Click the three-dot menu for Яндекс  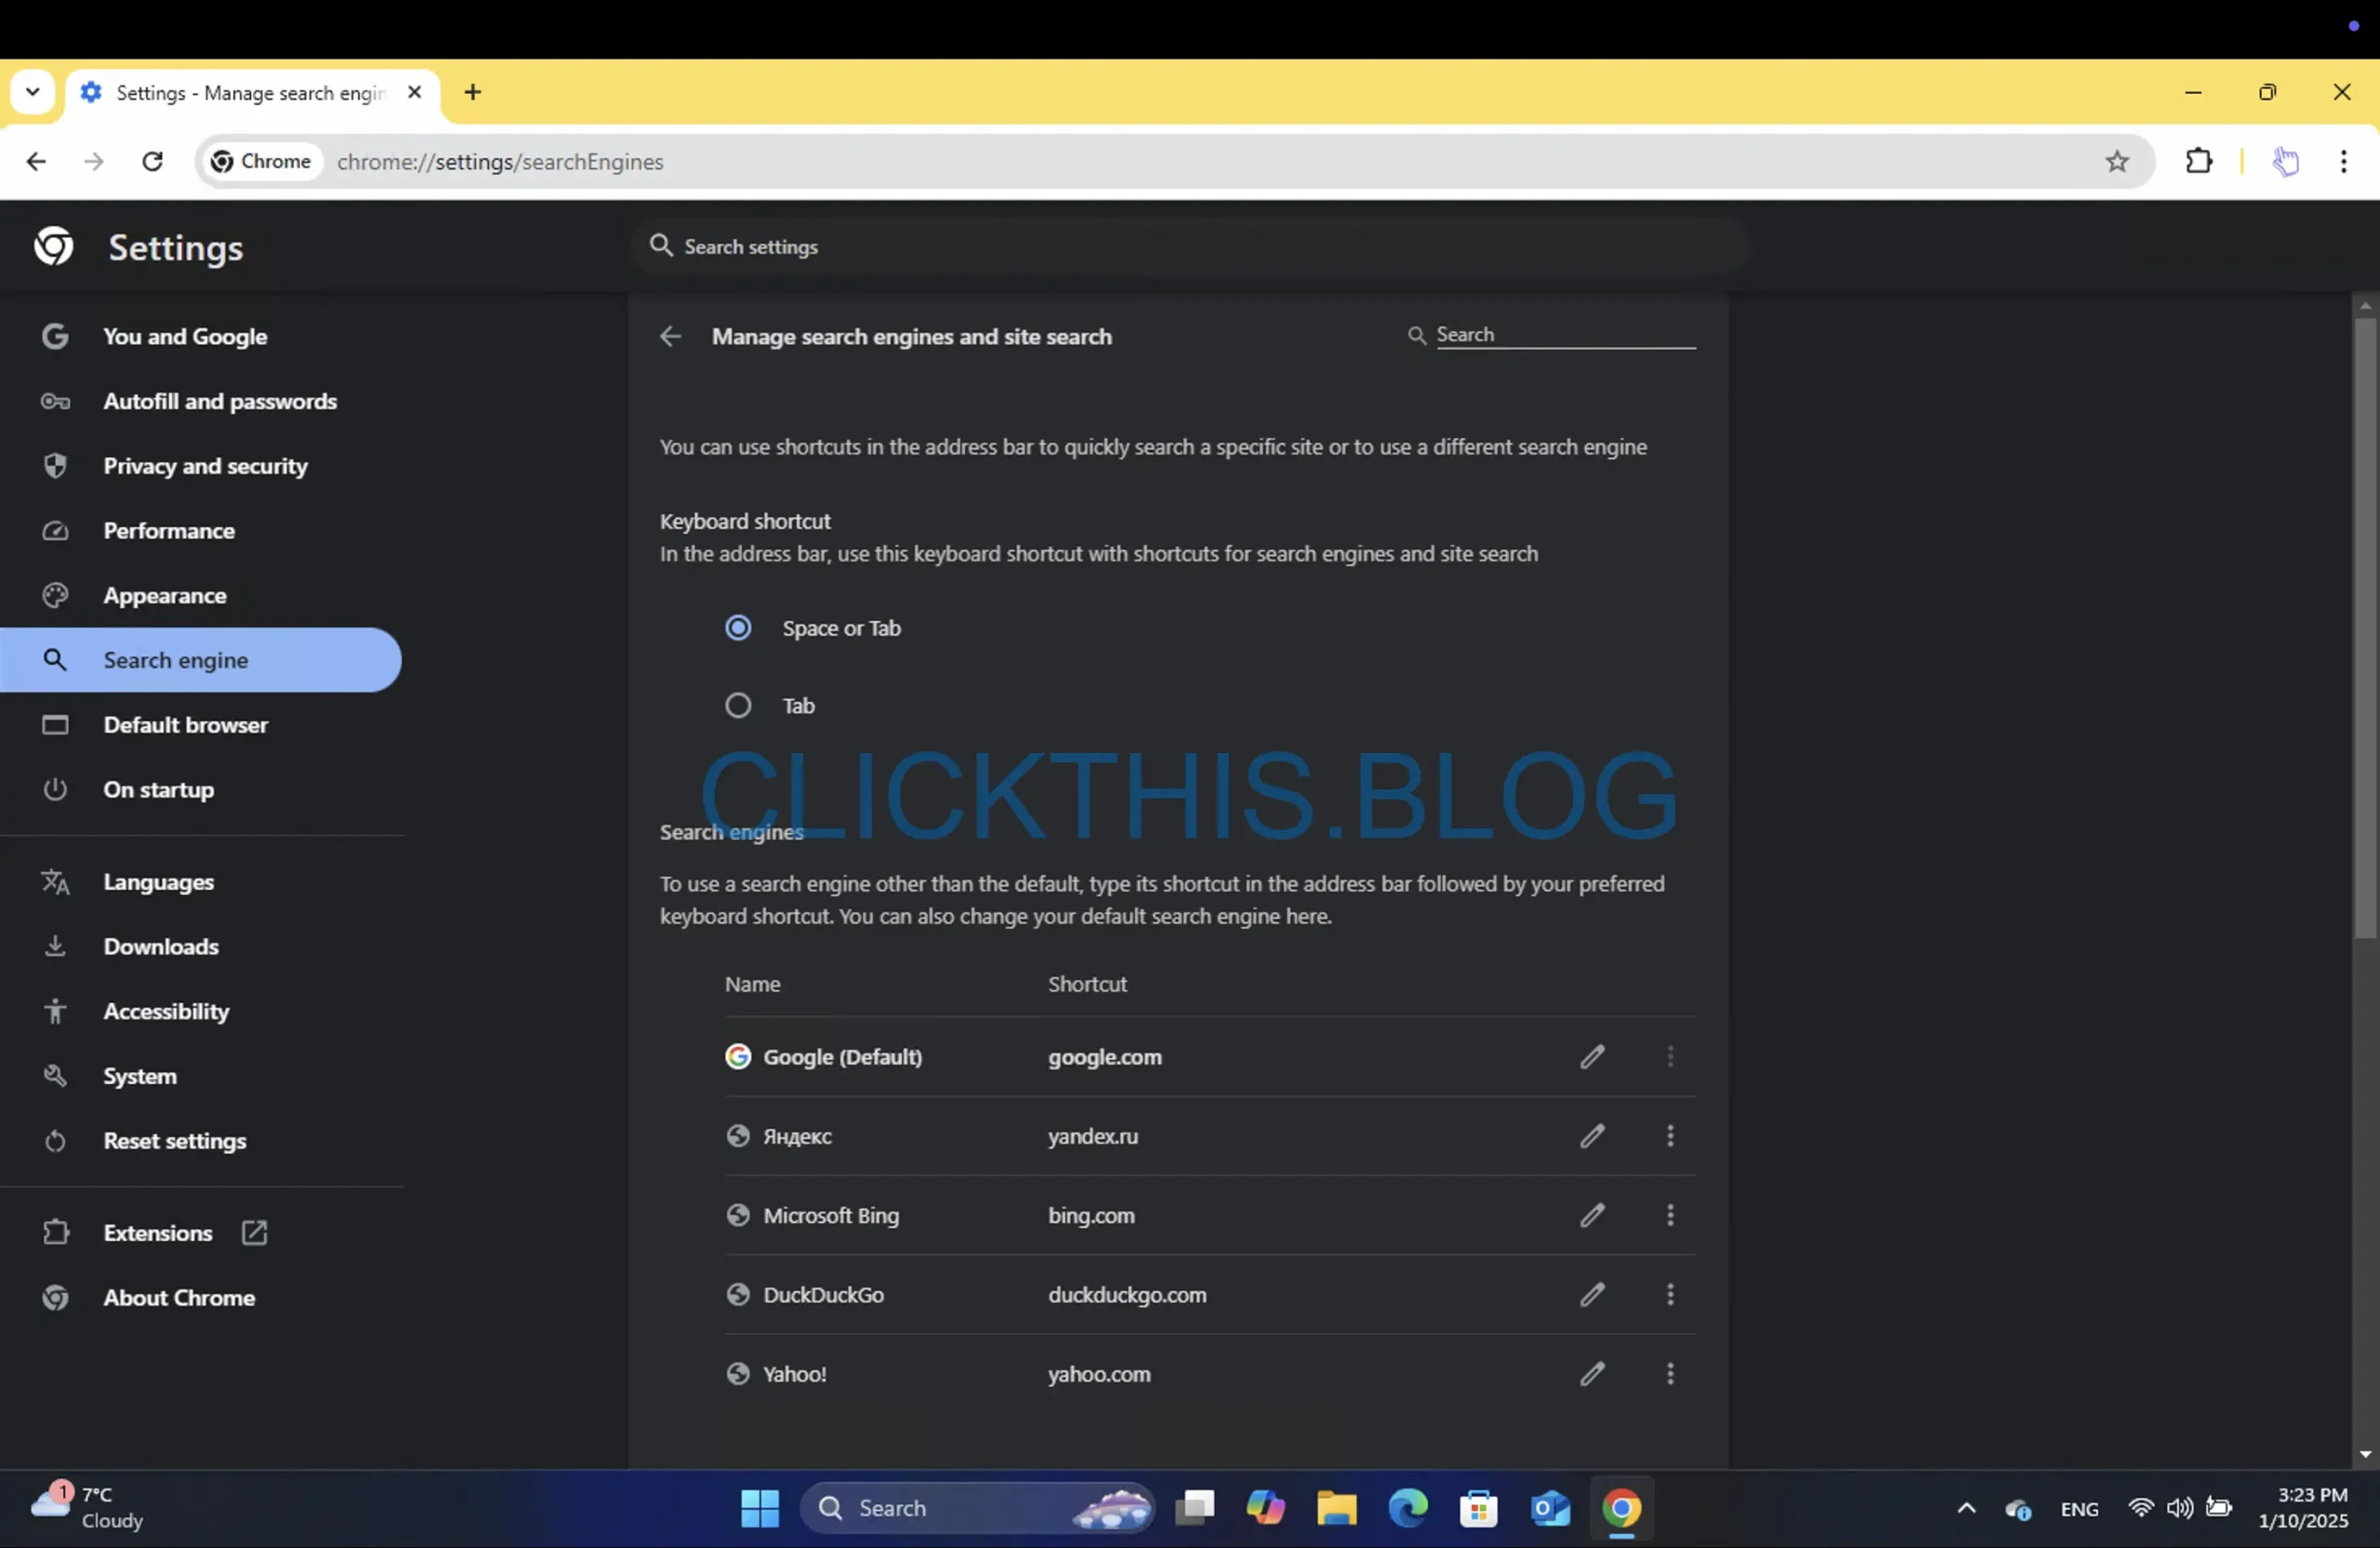[1671, 1135]
